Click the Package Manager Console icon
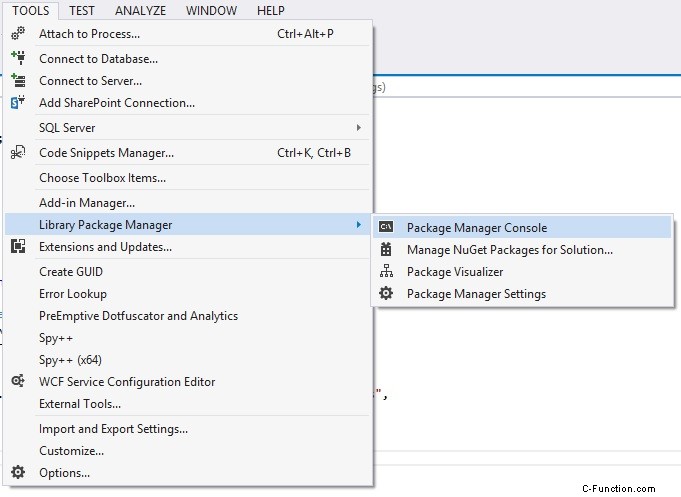This screenshot has width=681, height=497. point(387,227)
